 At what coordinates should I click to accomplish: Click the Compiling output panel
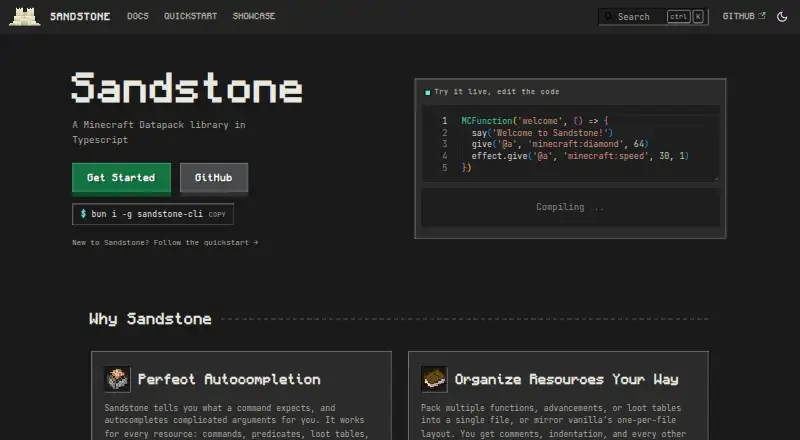click(571, 207)
